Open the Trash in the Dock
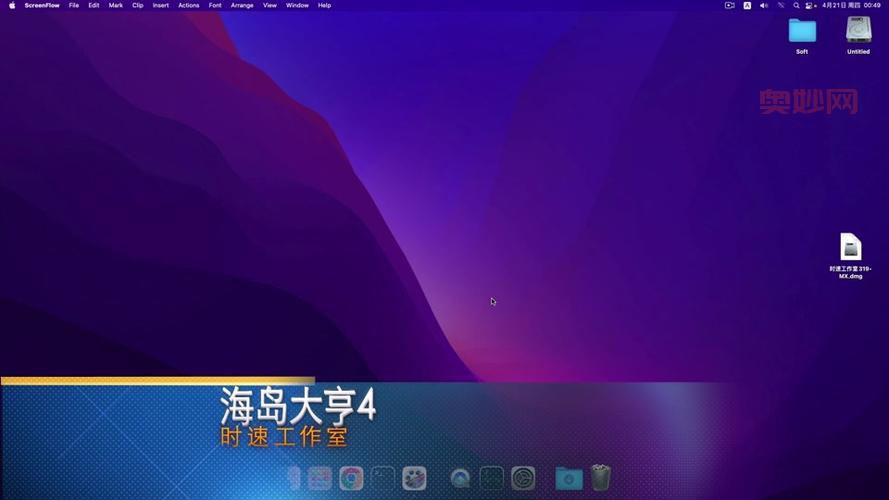The height and width of the screenshot is (500, 889). [600, 478]
